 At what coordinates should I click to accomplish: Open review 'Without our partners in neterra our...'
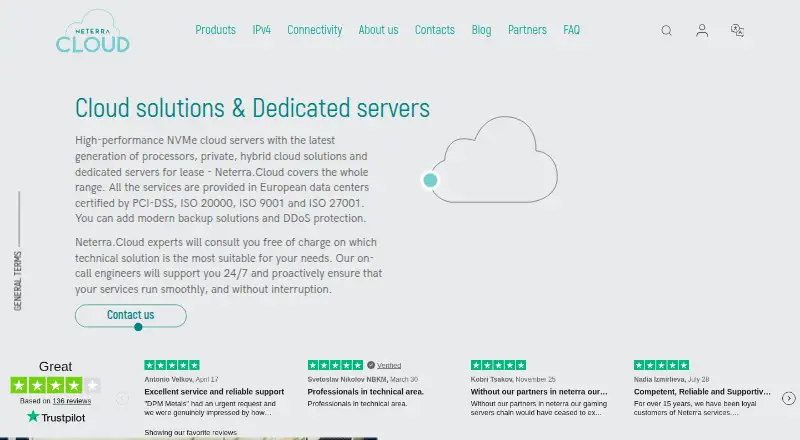click(539, 392)
